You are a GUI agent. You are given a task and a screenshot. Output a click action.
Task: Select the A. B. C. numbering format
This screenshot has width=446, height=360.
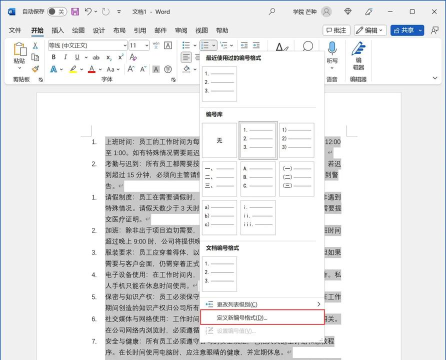pyautogui.click(x=258, y=179)
